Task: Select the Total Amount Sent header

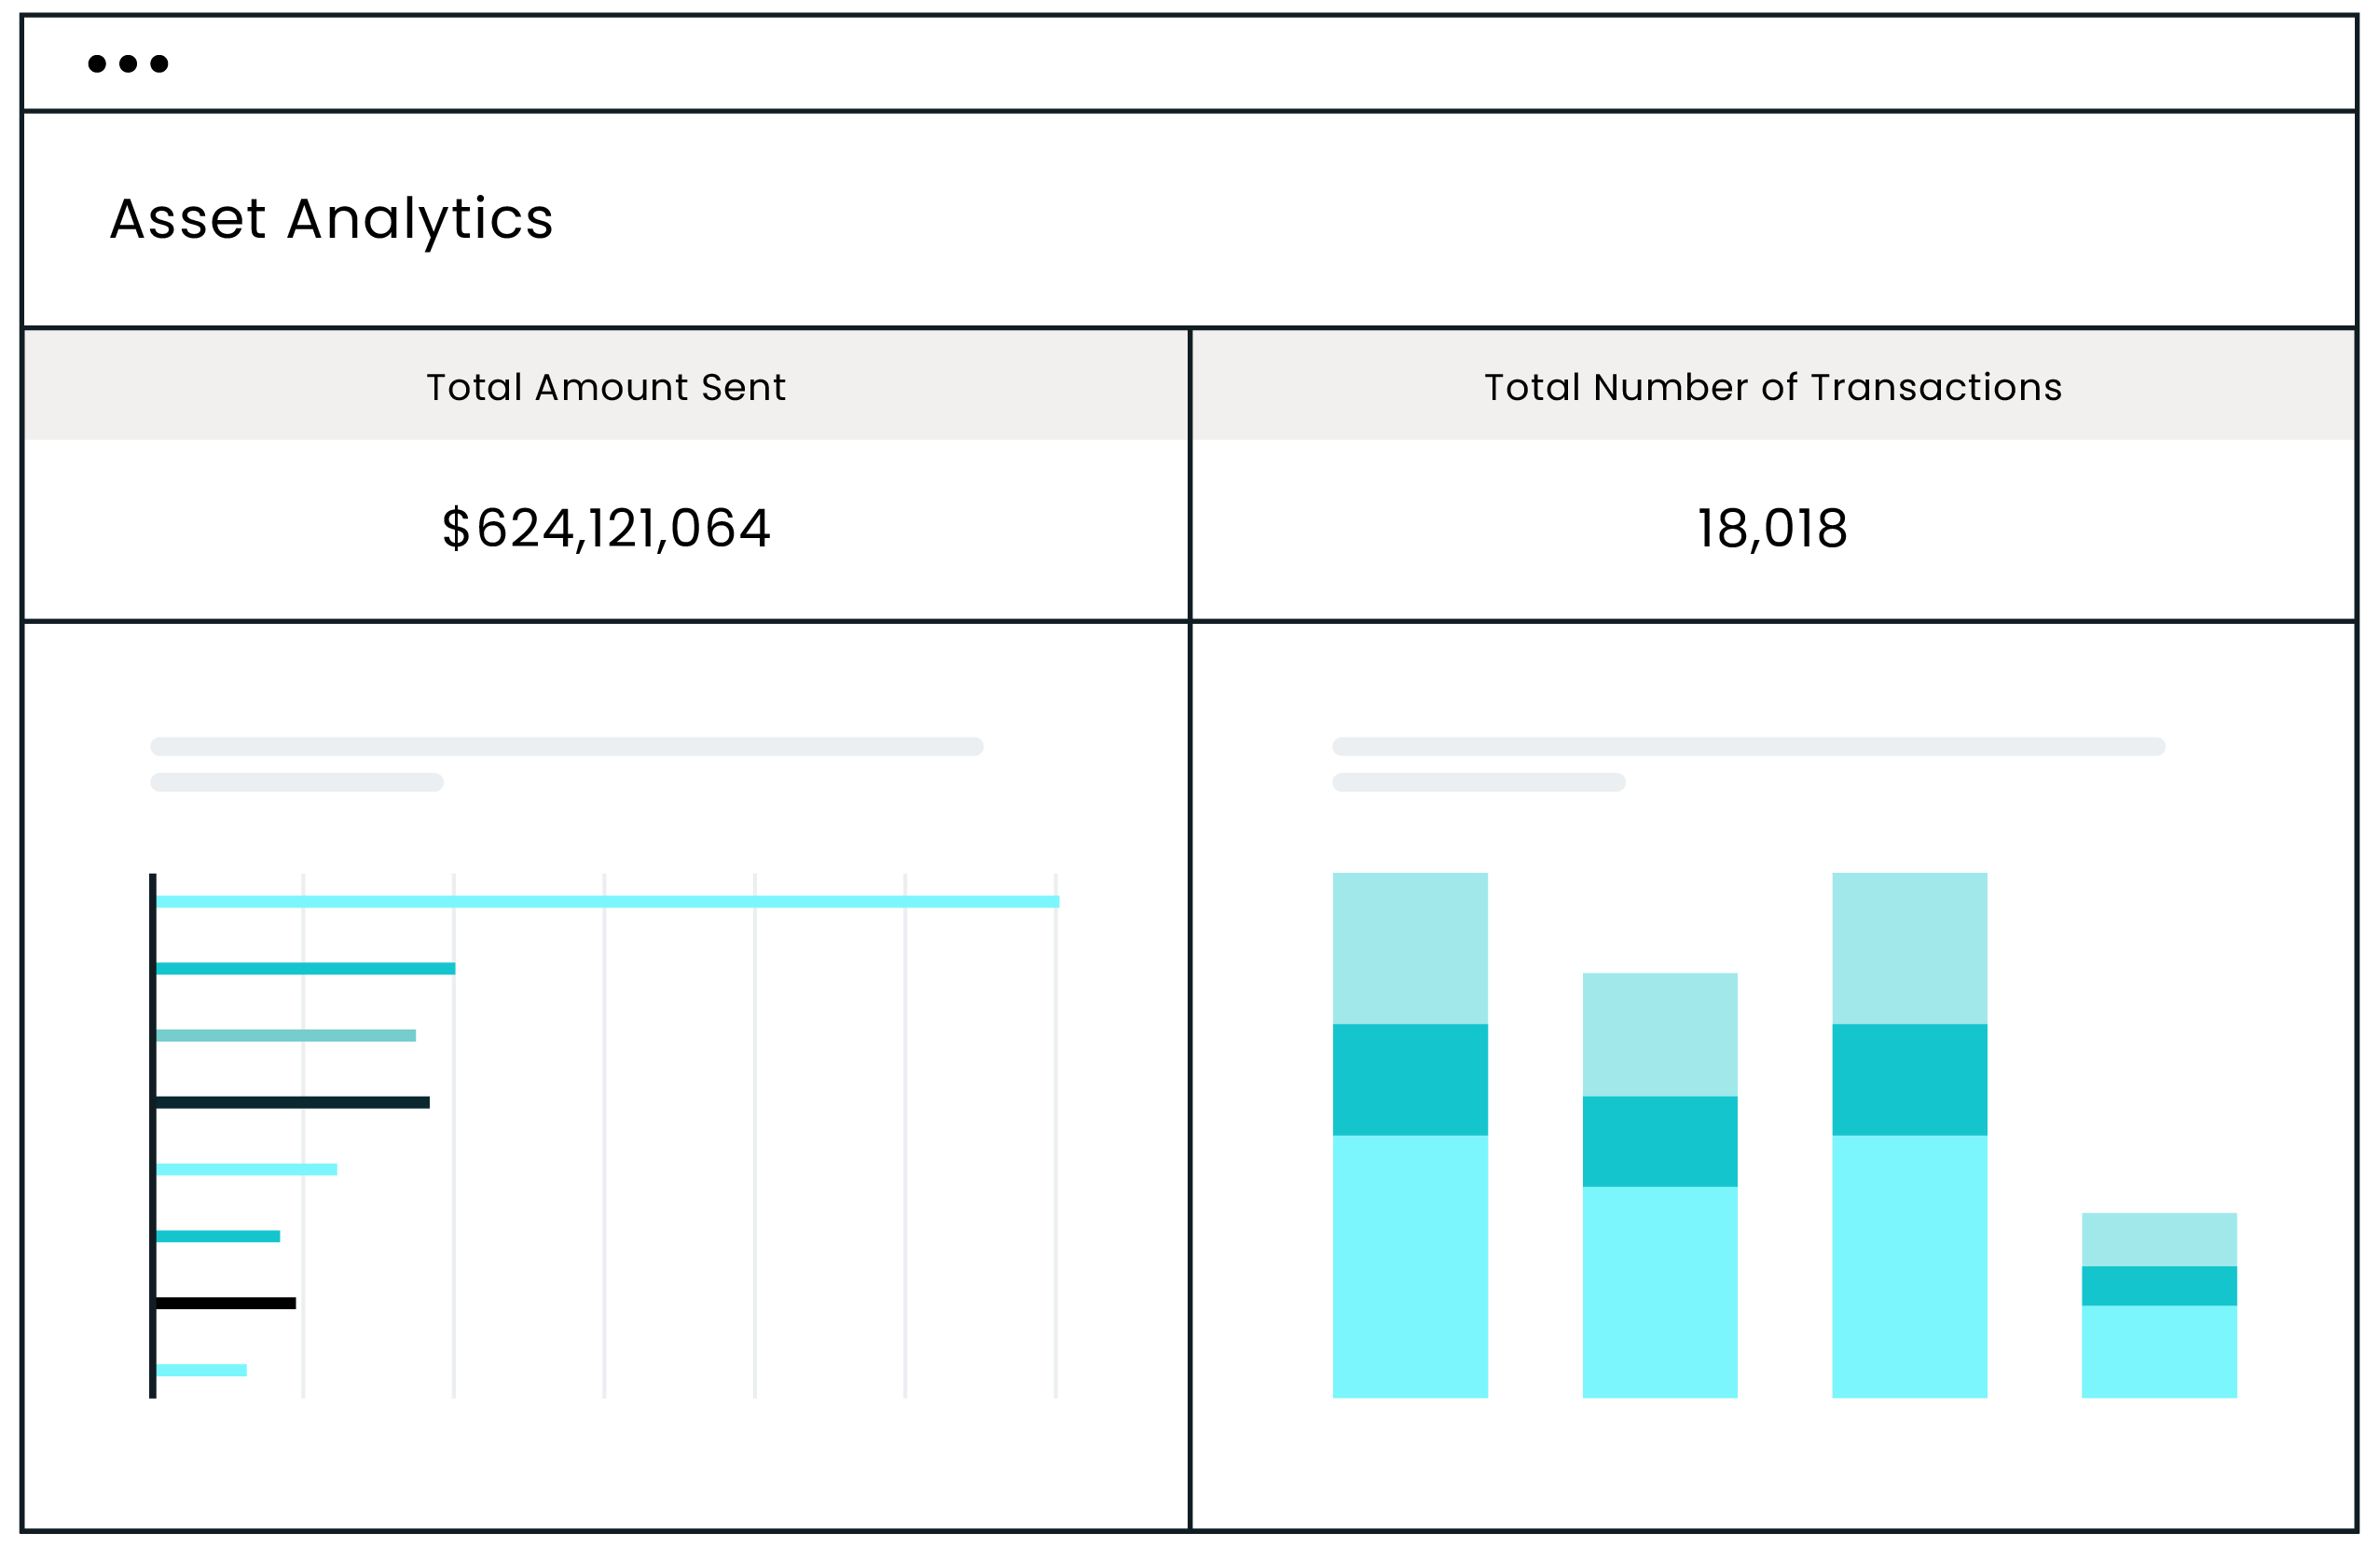Action: [x=605, y=386]
